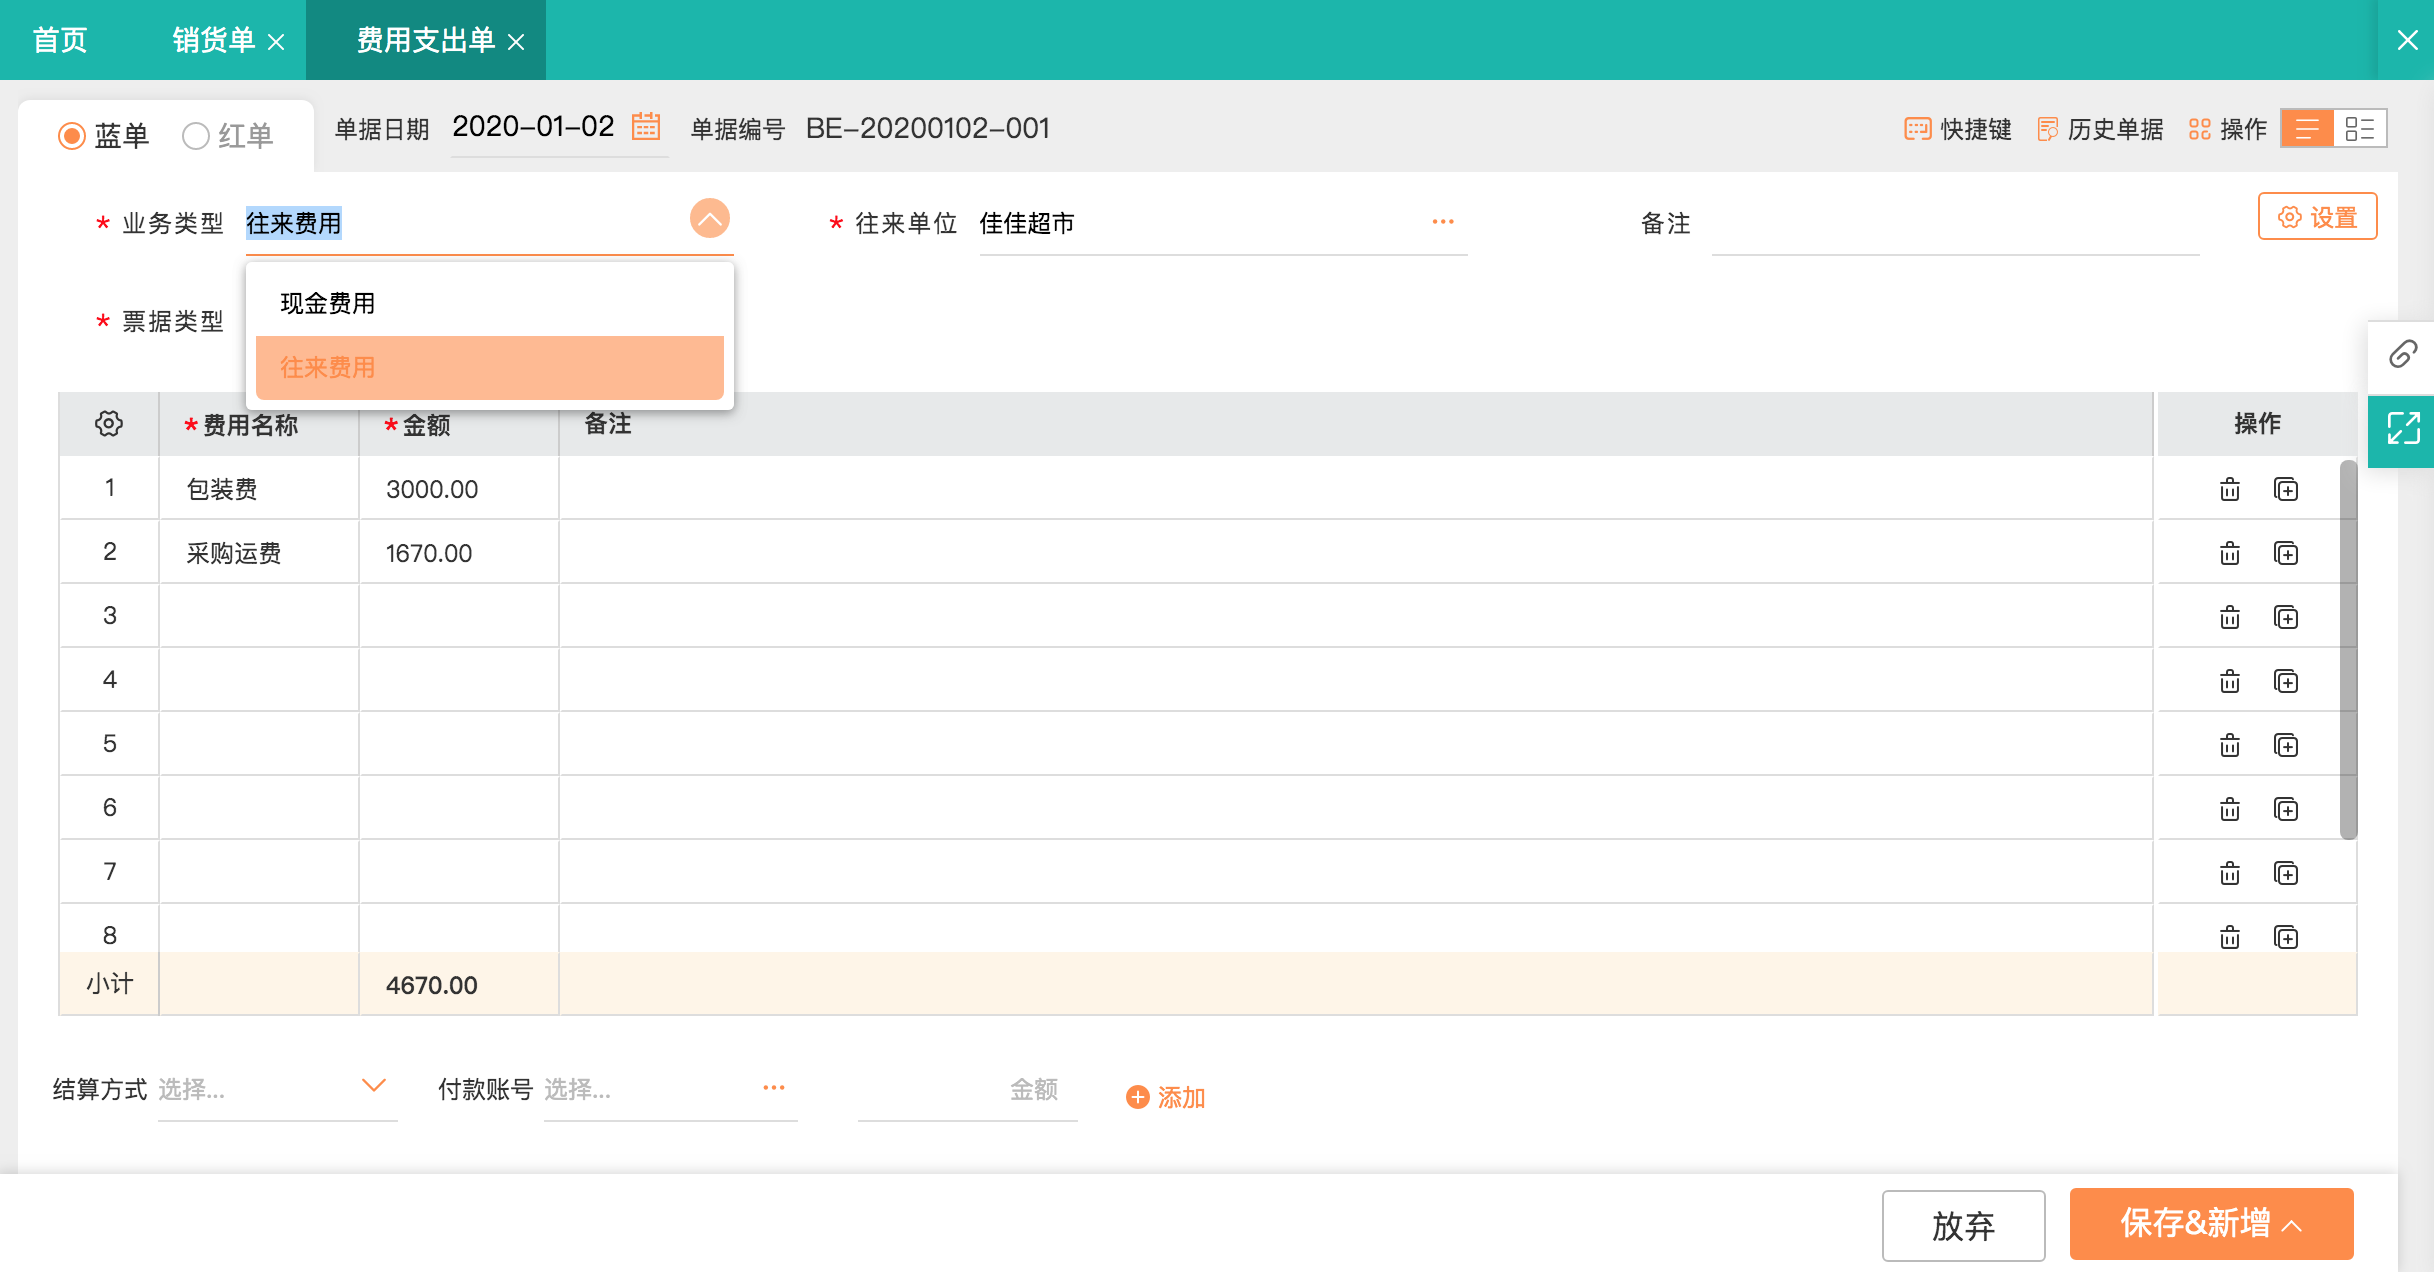
Task: Select 往来费用 current expense option
Action: click(x=488, y=367)
